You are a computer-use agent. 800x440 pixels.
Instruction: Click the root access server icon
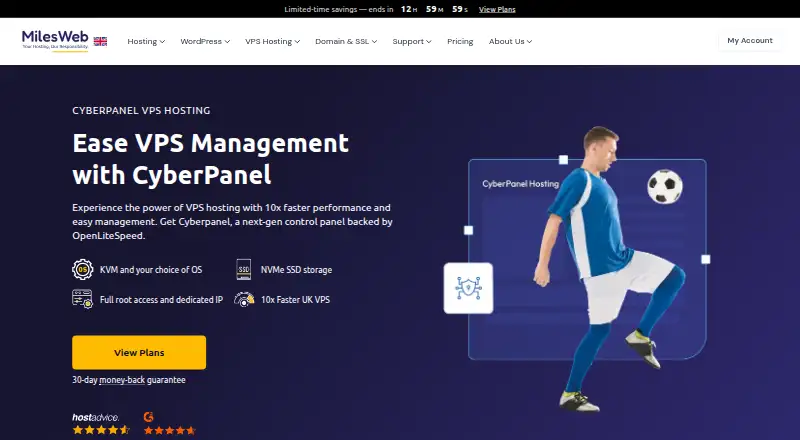tap(82, 299)
